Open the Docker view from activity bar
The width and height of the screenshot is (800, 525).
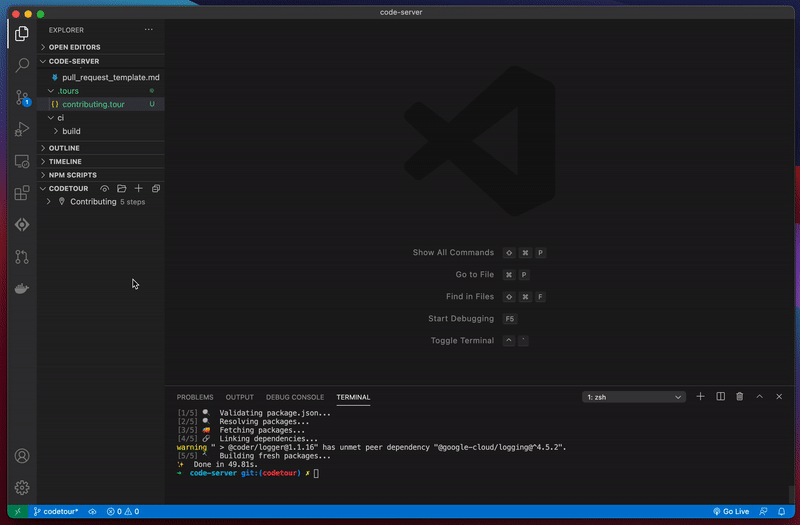point(21,289)
